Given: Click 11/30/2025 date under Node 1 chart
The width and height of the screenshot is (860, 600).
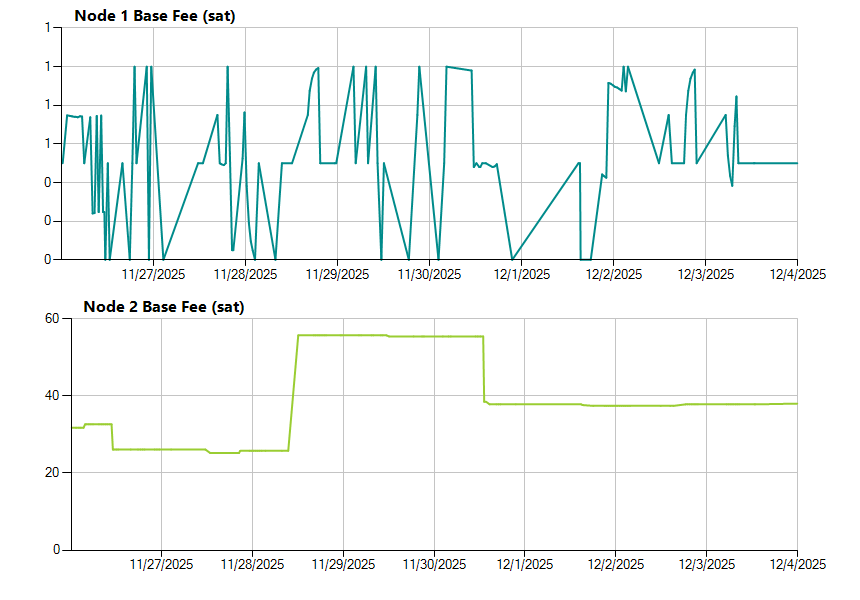Looking at the screenshot, I should pos(429,273).
